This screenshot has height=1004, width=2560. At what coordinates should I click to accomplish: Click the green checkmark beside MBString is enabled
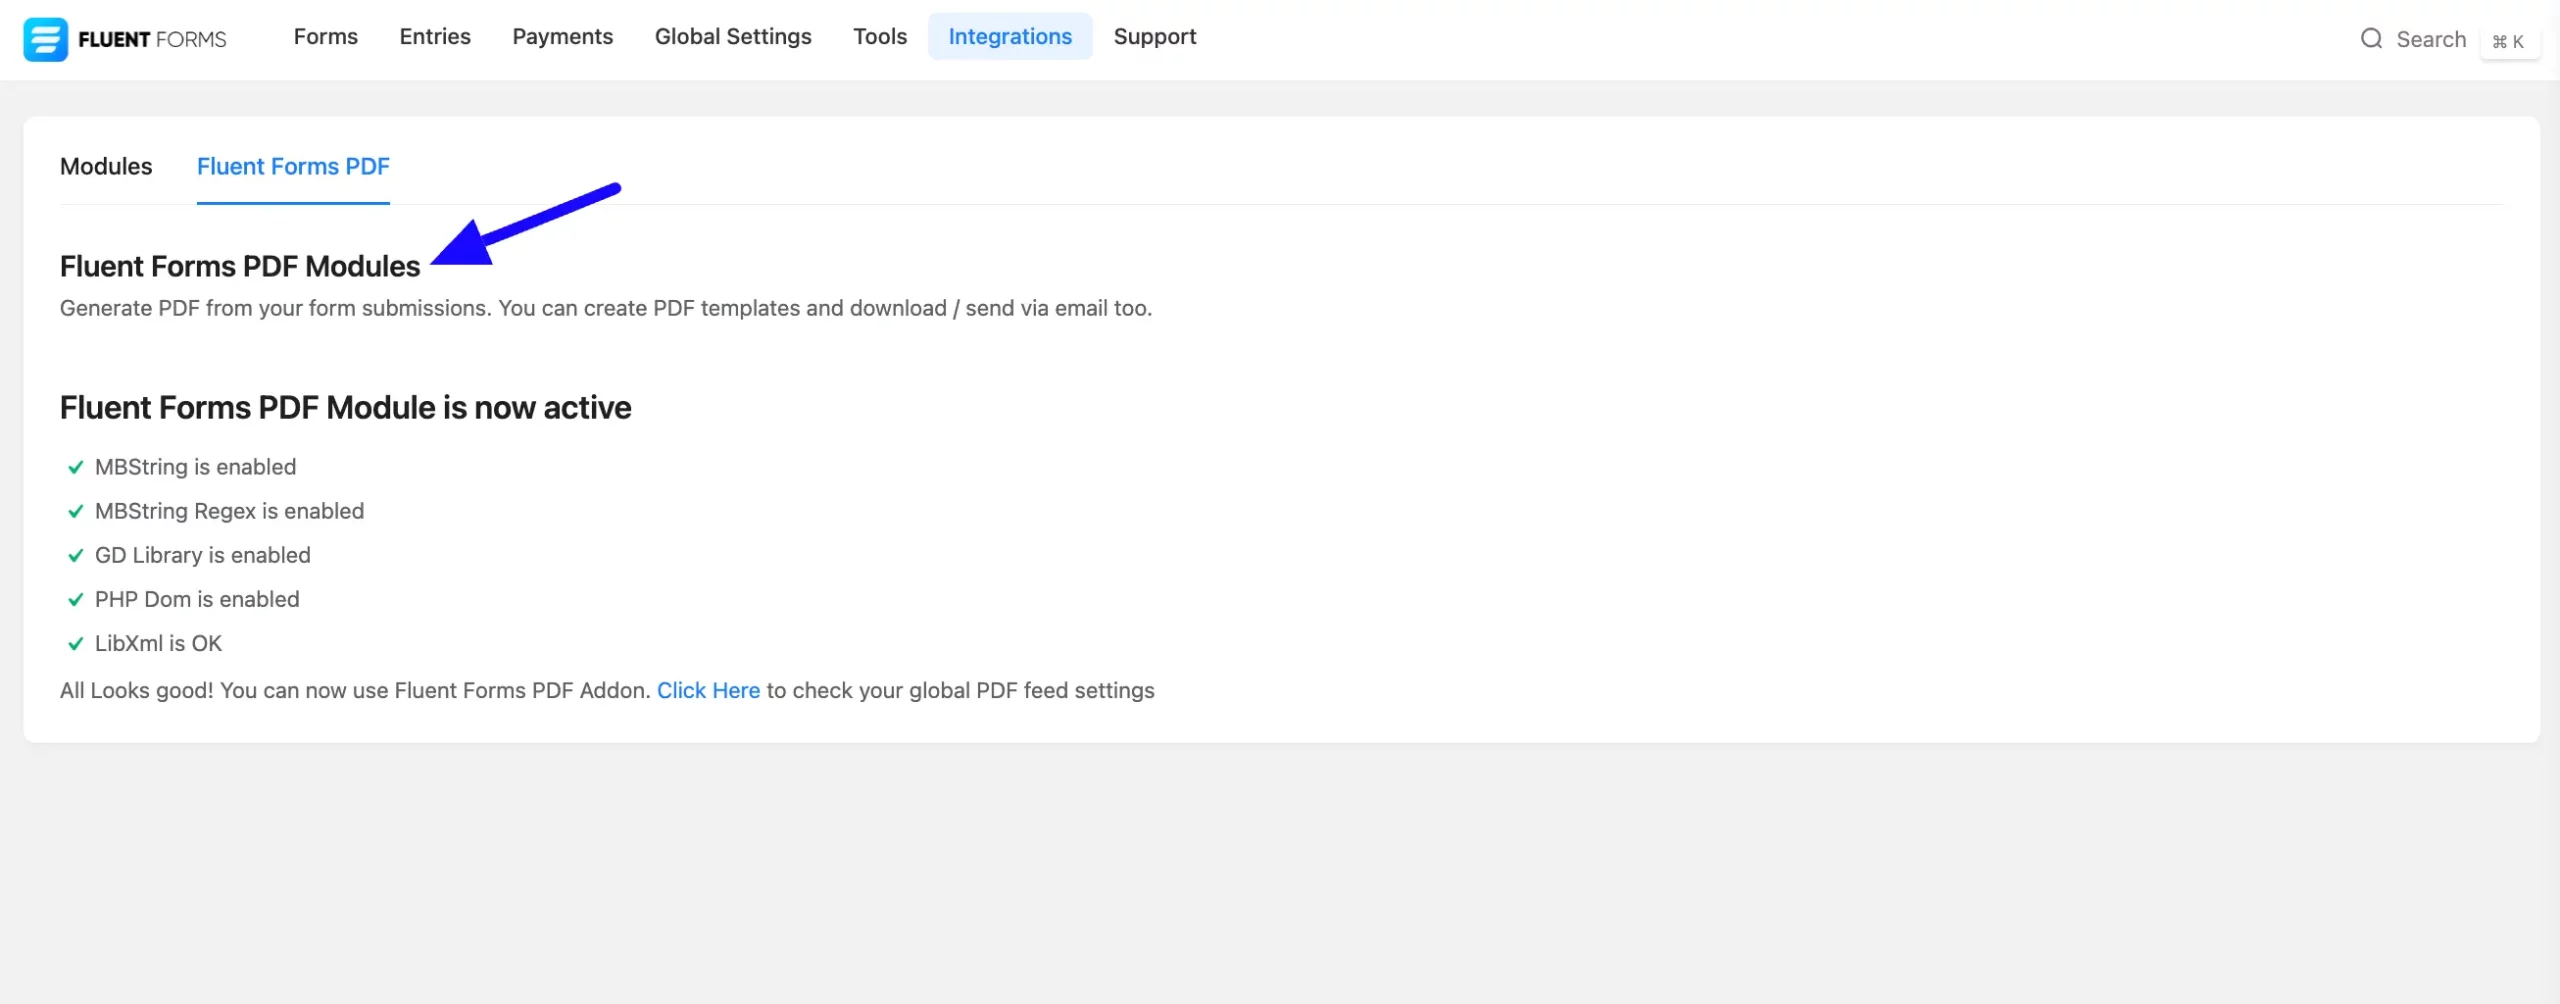click(x=76, y=467)
